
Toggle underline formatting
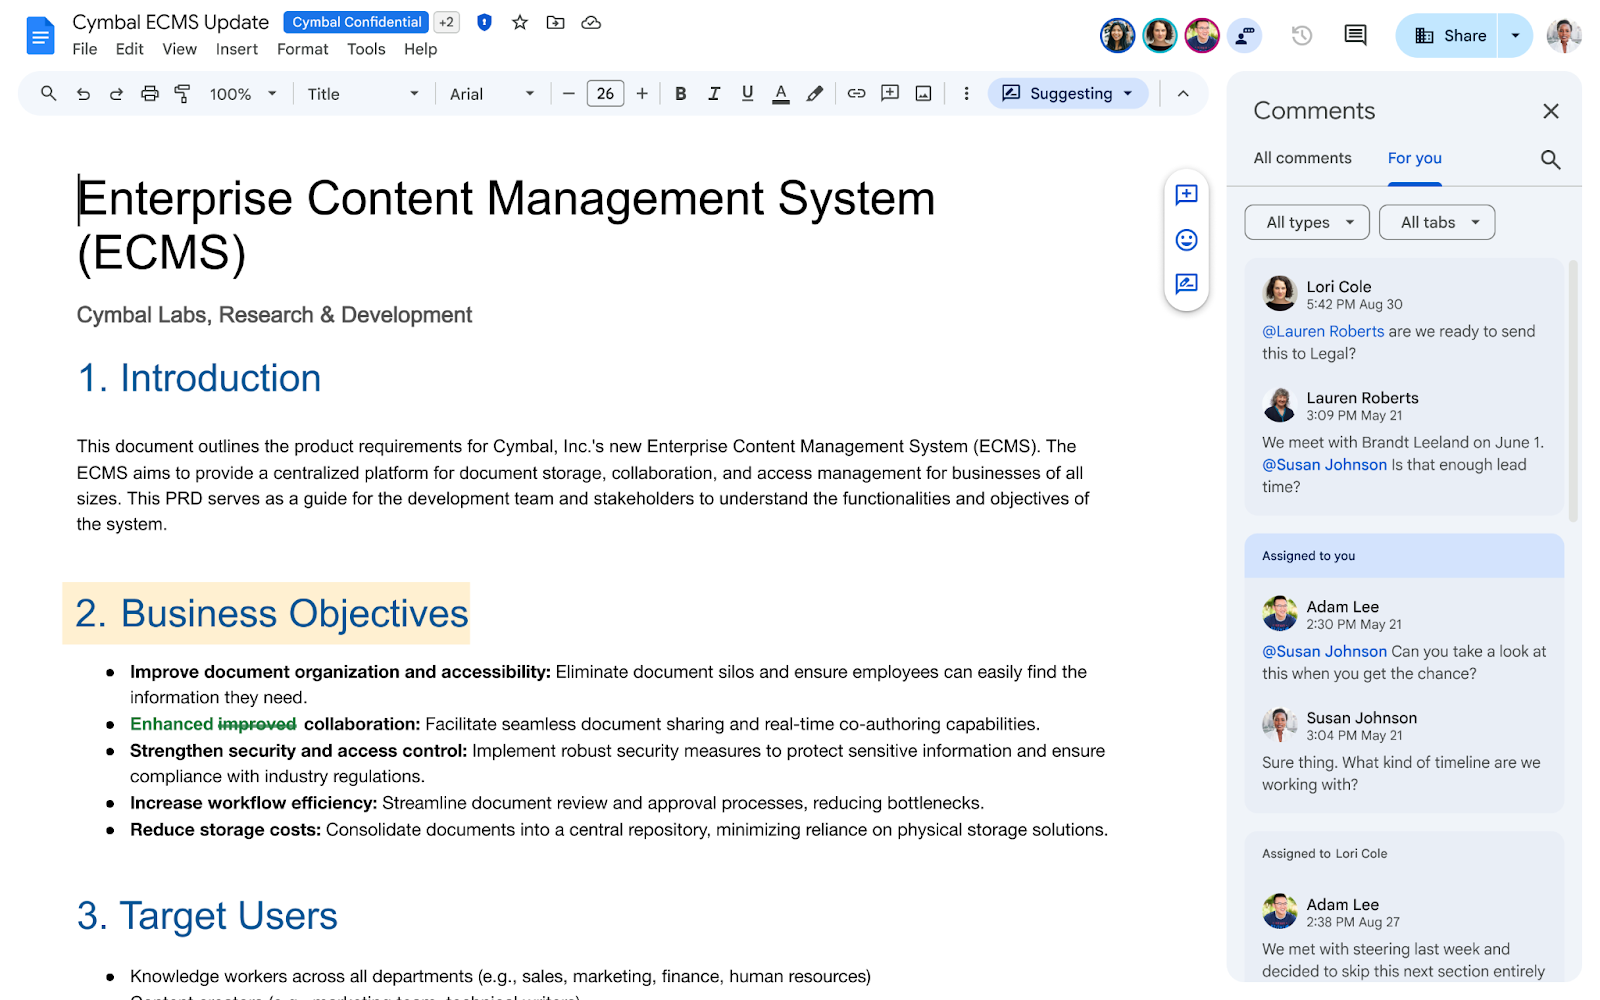[747, 94]
